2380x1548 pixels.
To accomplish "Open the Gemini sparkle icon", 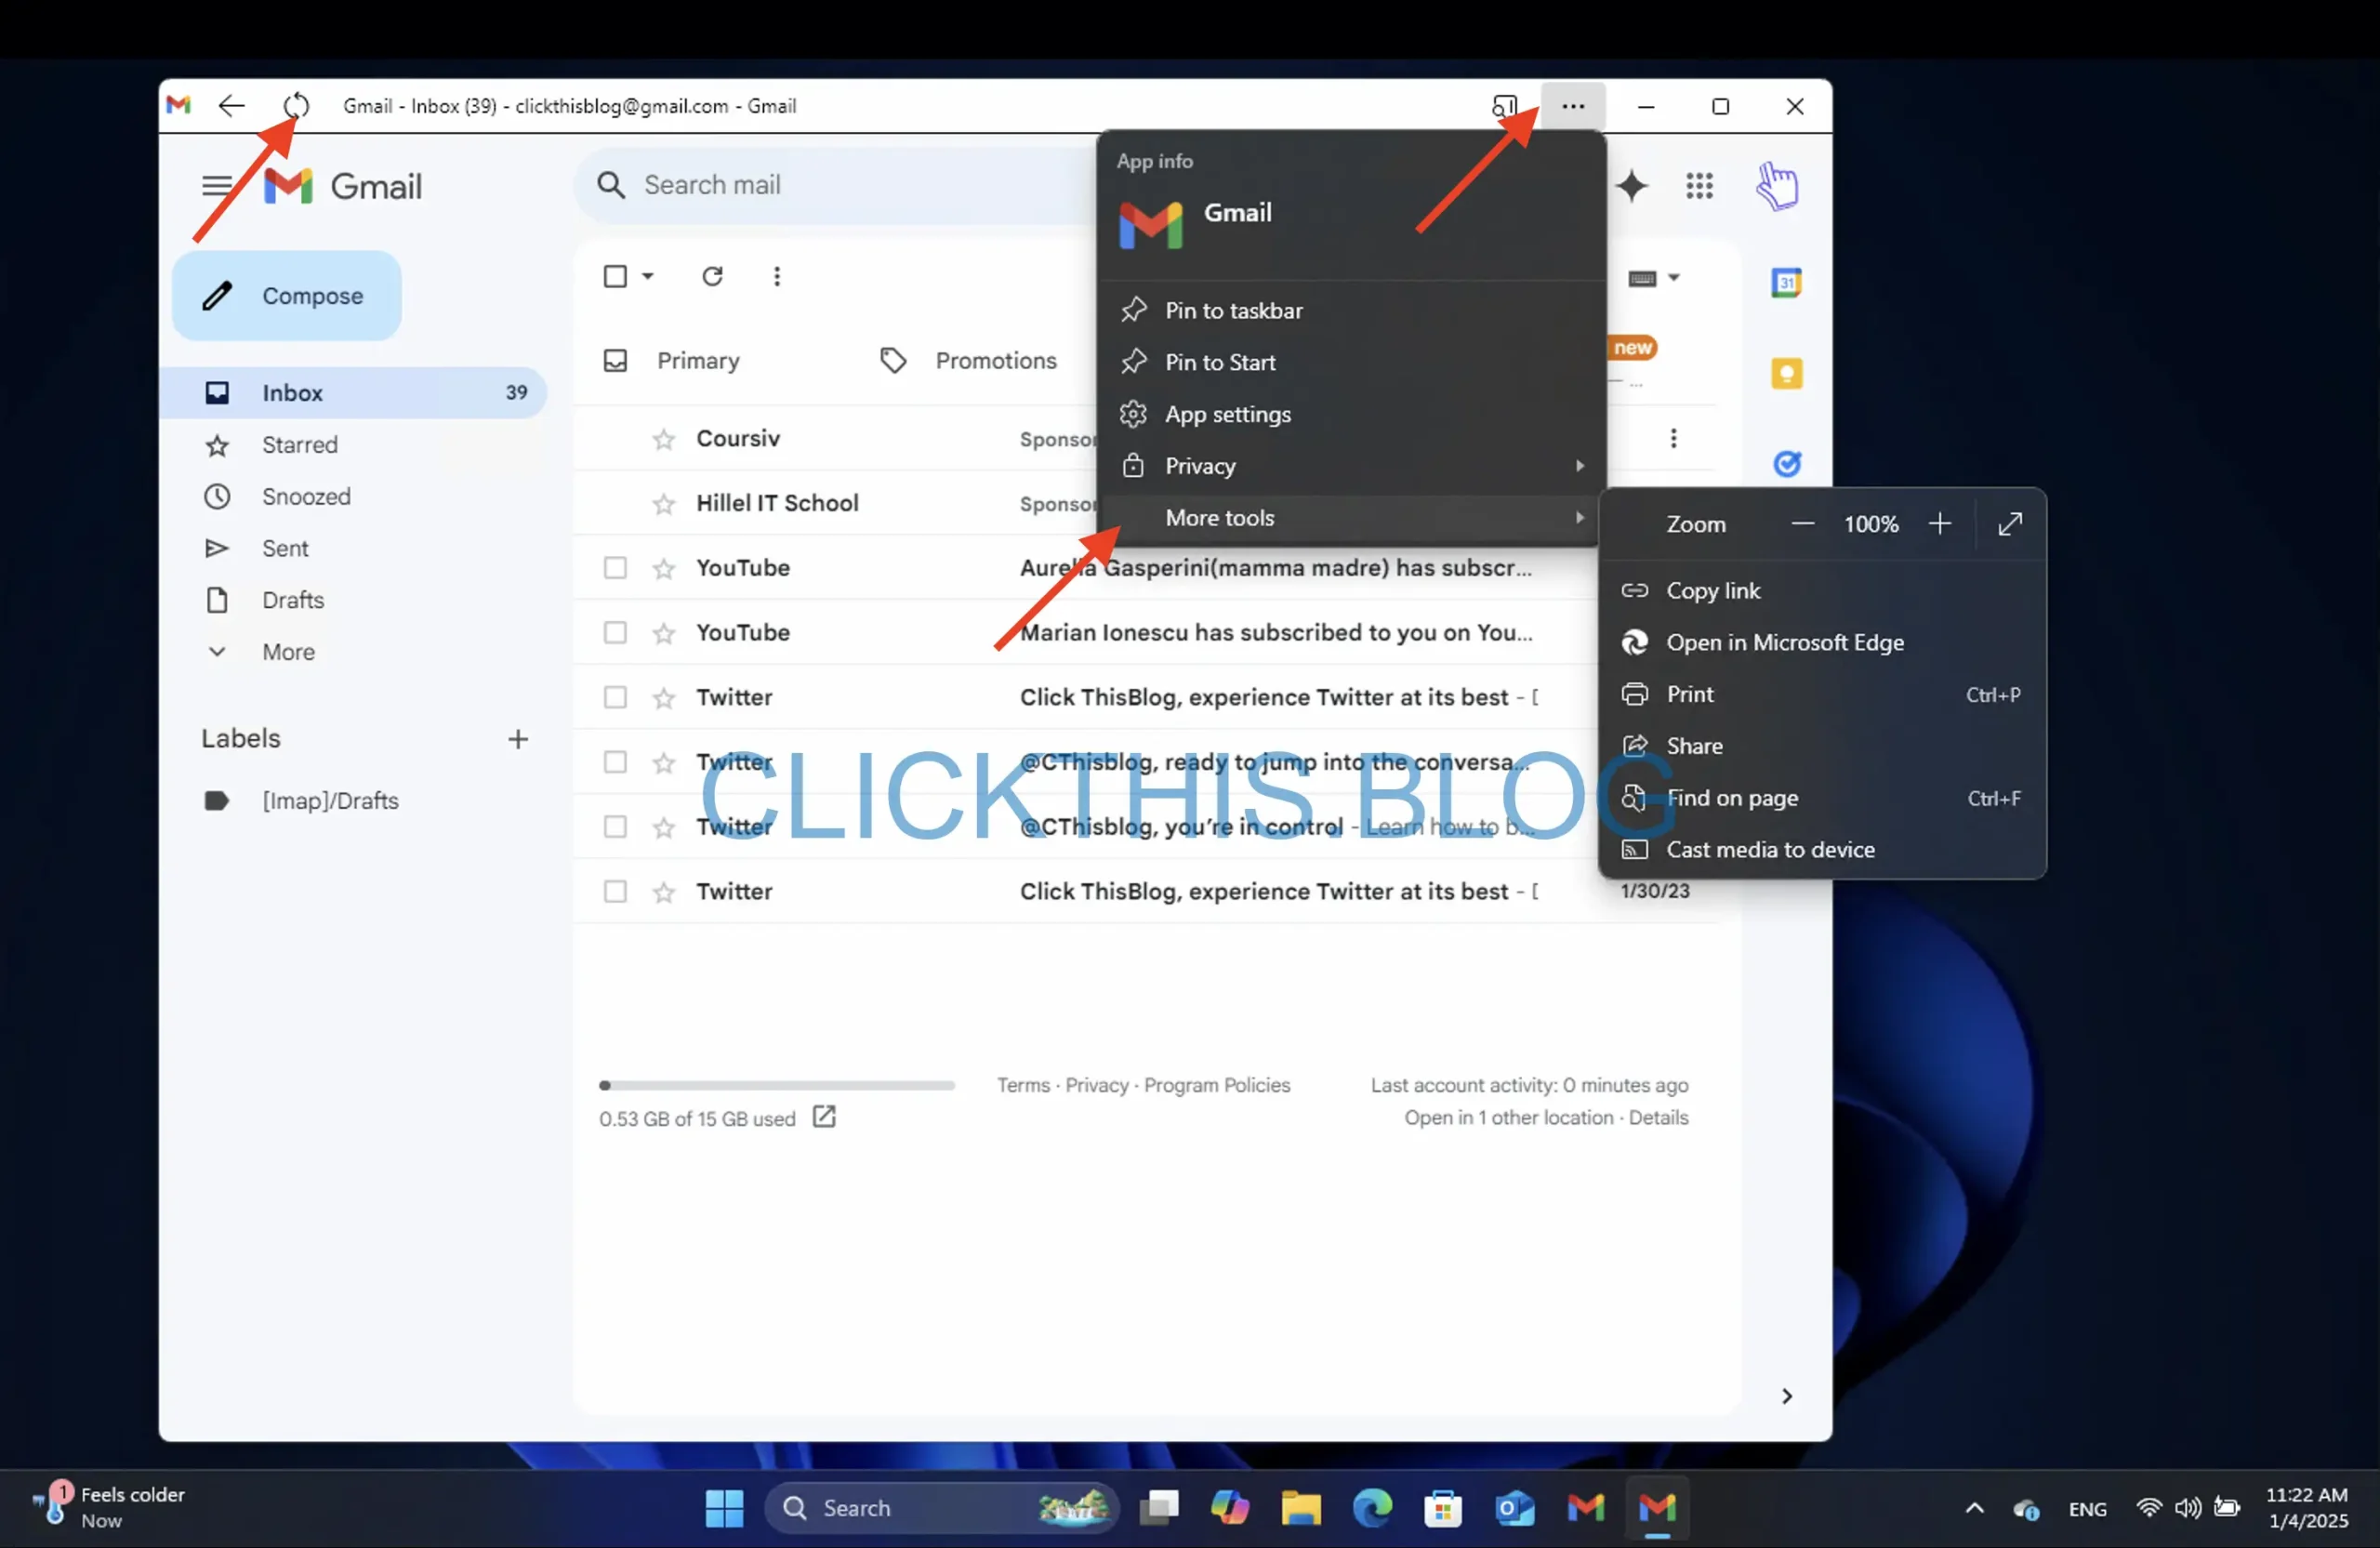I will pyautogui.click(x=1631, y=186).
